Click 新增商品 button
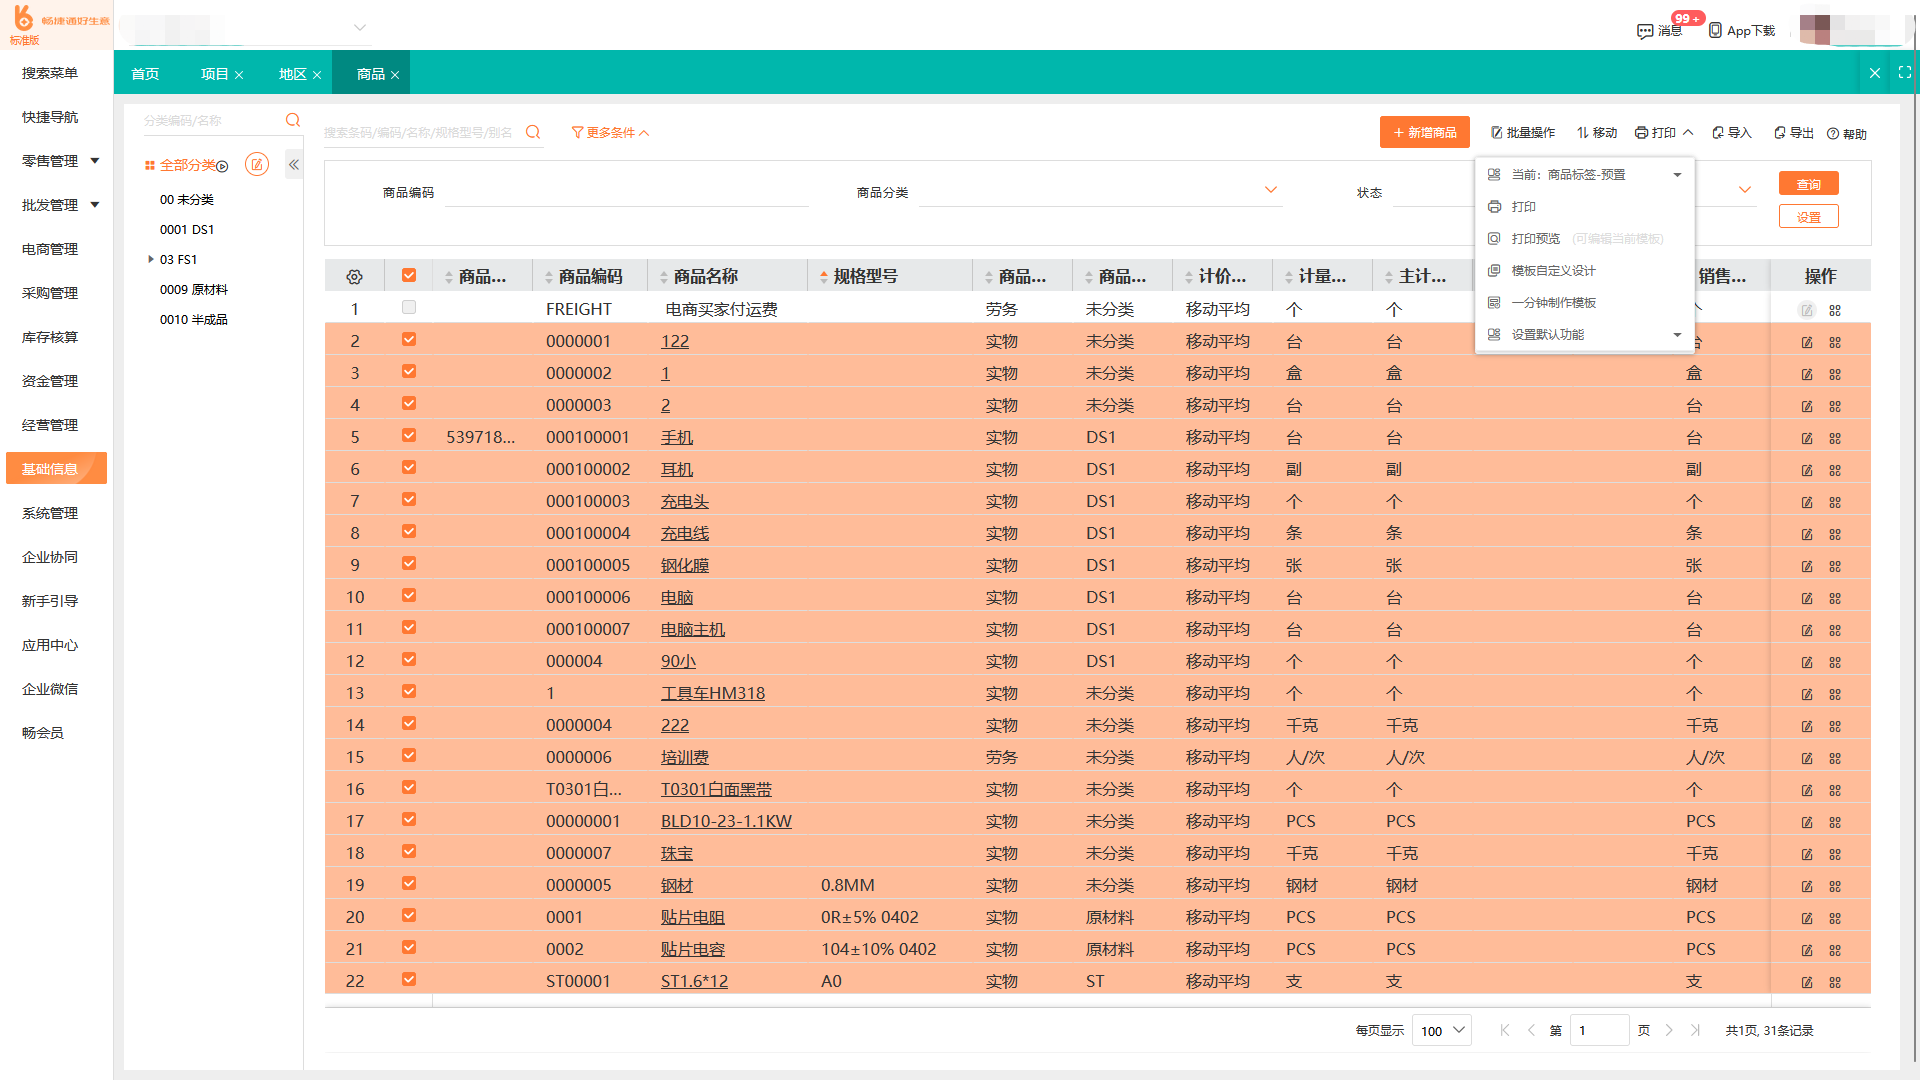The height and width of the screenshot is (1080, 1920). [x=1422, y=131]
